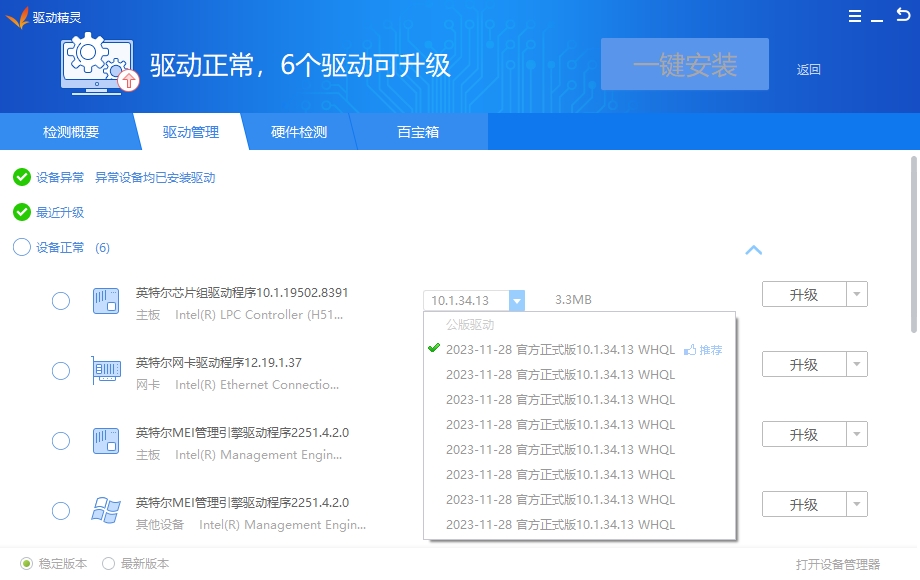Click the 驱动精灵 logo icon top left
Screen dimensions: 920x580
point(17,16)
